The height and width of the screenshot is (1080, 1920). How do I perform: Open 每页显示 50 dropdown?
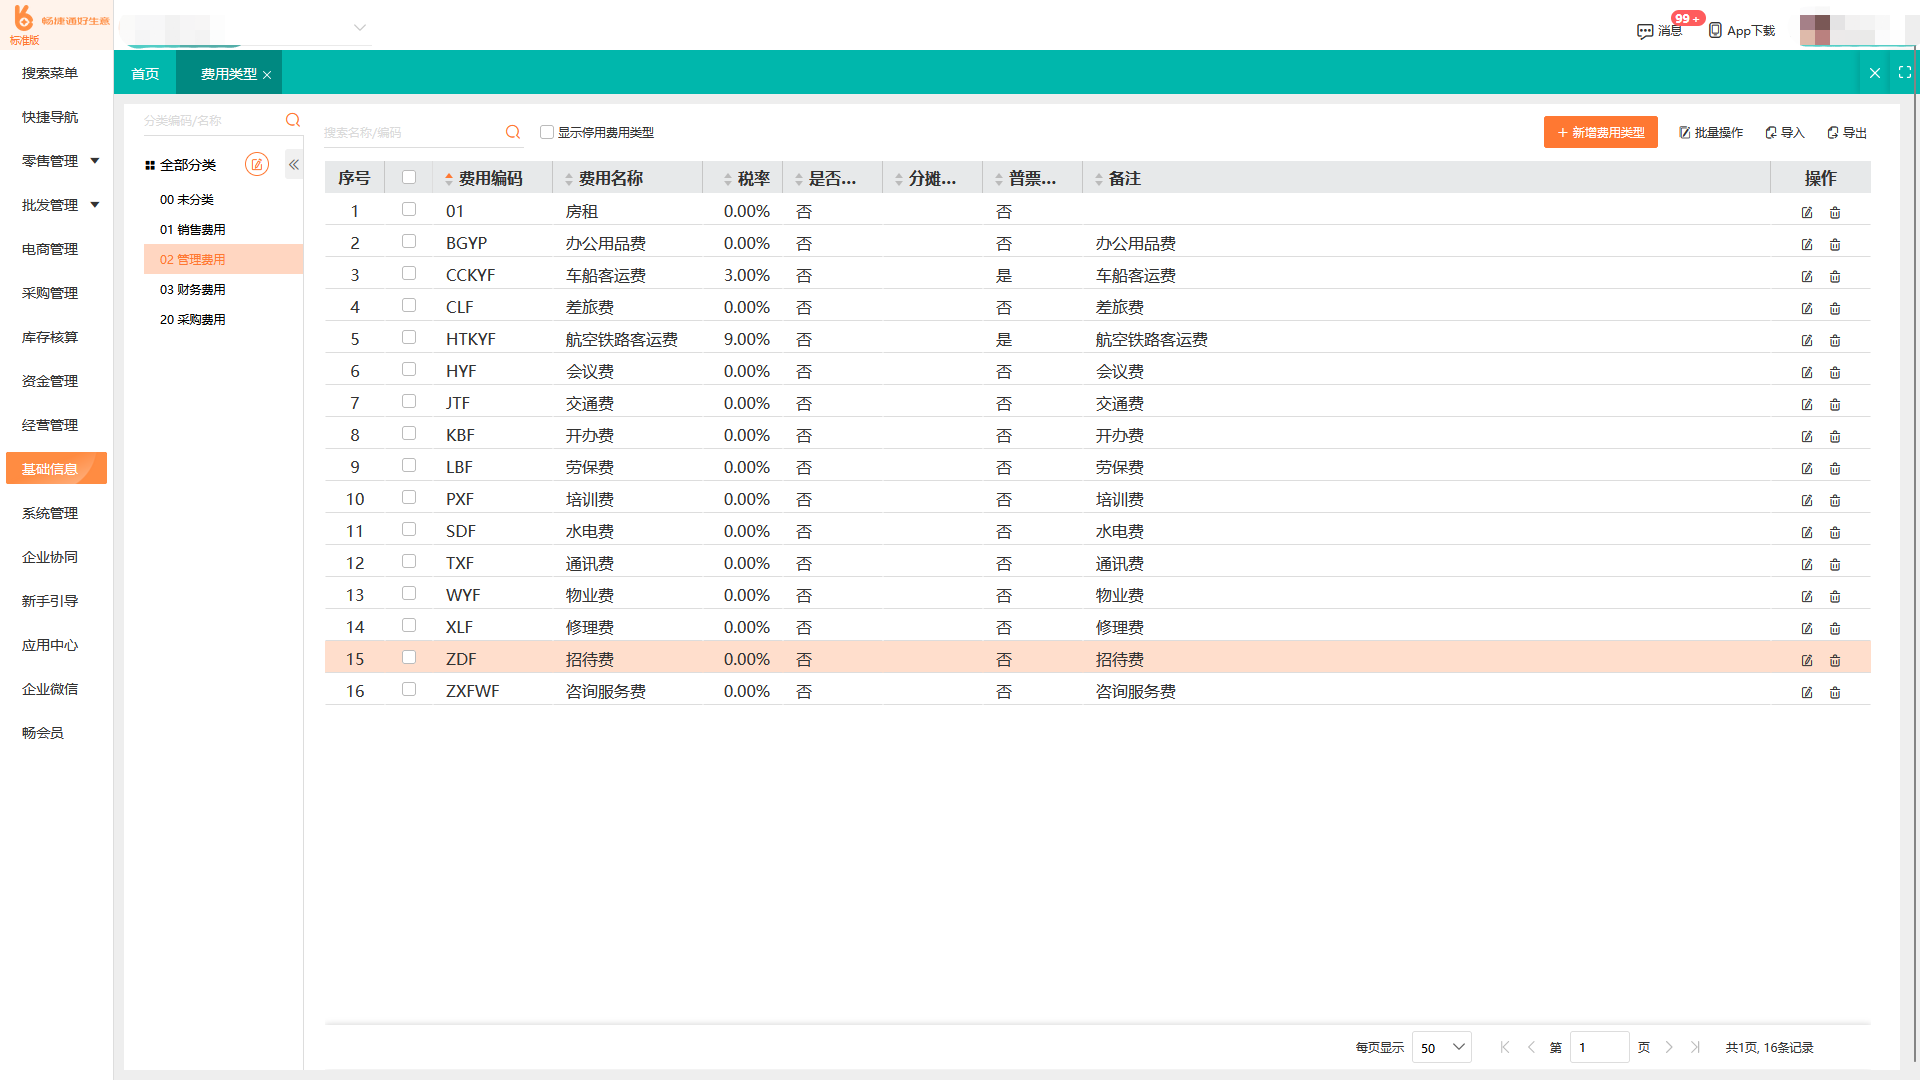(1440, 1047)
